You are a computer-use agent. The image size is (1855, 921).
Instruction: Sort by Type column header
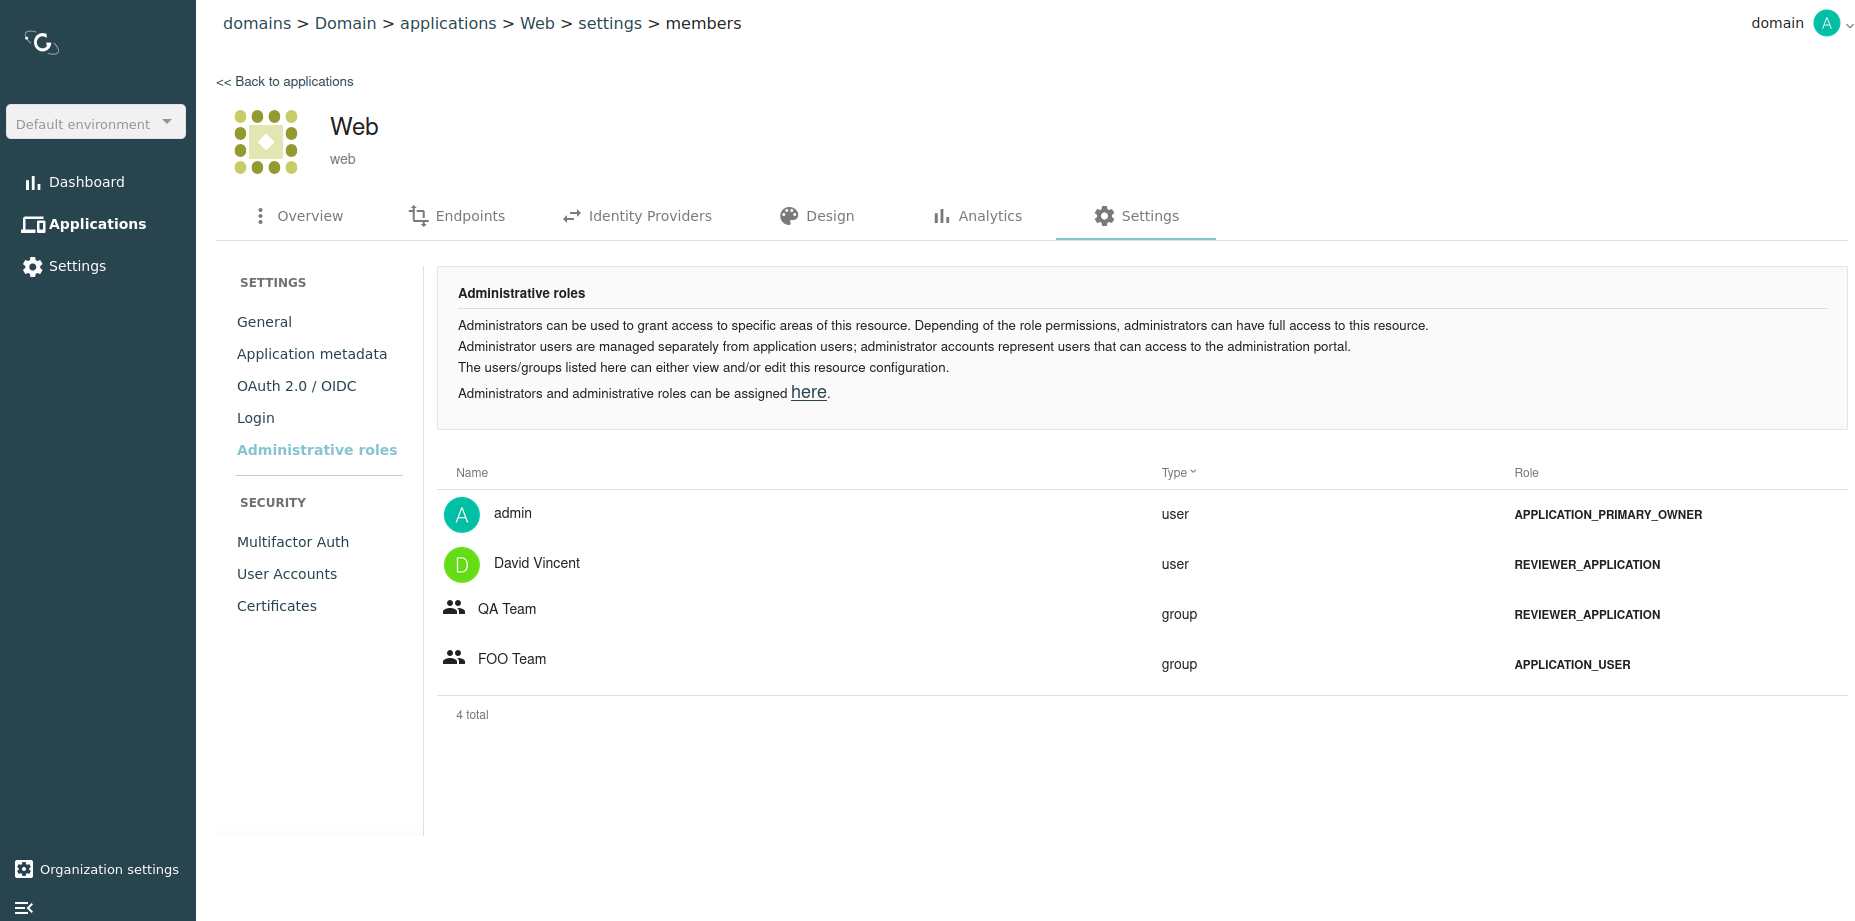click(1177, 473)
